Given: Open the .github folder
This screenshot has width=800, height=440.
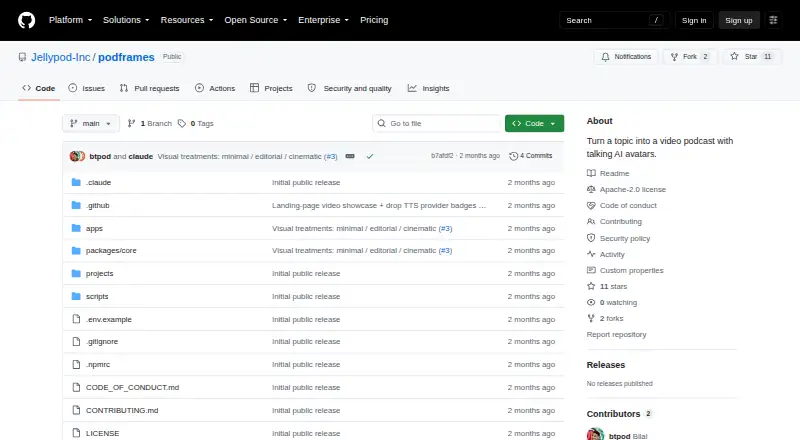Looking at the screenshot, I should [97, 205].
